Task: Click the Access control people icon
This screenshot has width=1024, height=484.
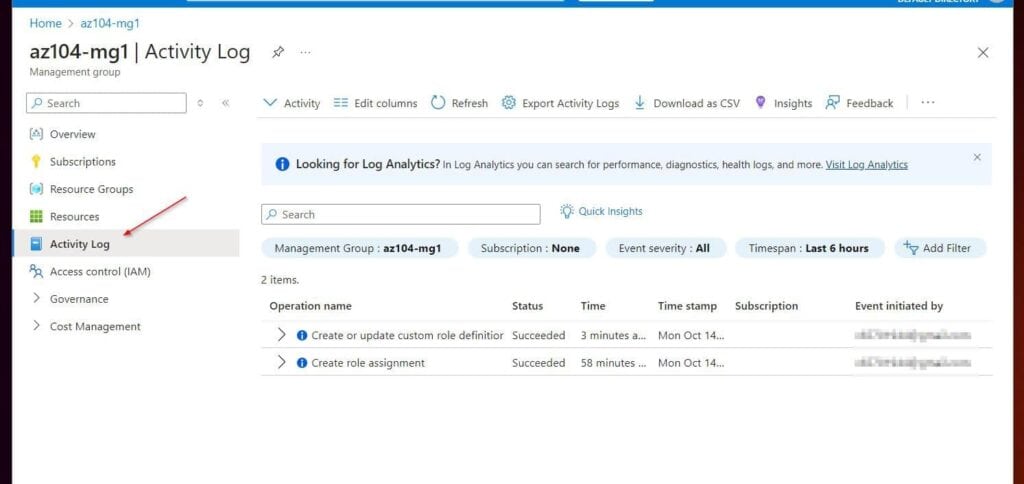Action: pyautogui.click(x=37, y=271)
